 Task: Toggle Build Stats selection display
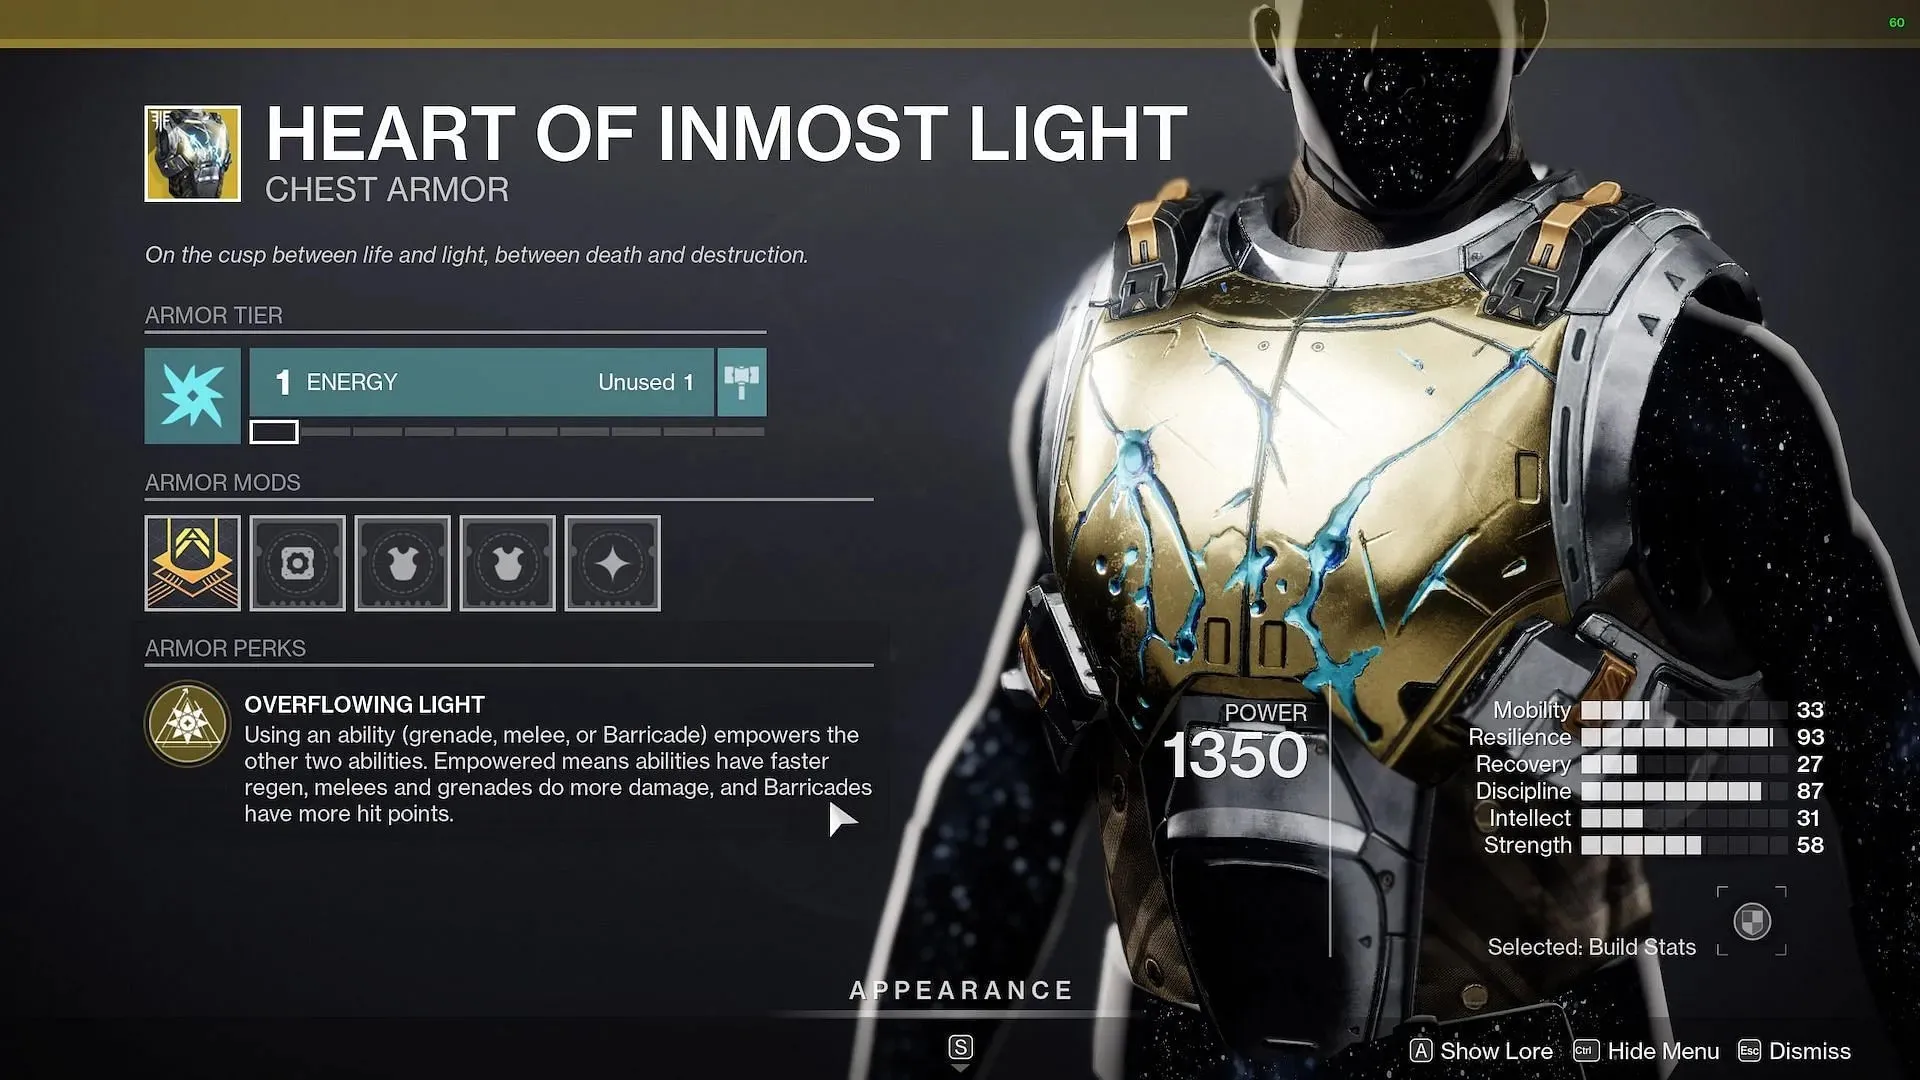point(1750,920)
